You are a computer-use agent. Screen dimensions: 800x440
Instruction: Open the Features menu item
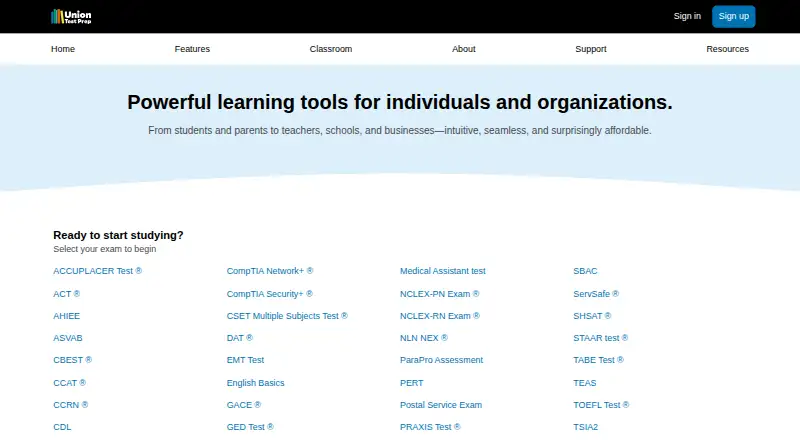(192, 49)
